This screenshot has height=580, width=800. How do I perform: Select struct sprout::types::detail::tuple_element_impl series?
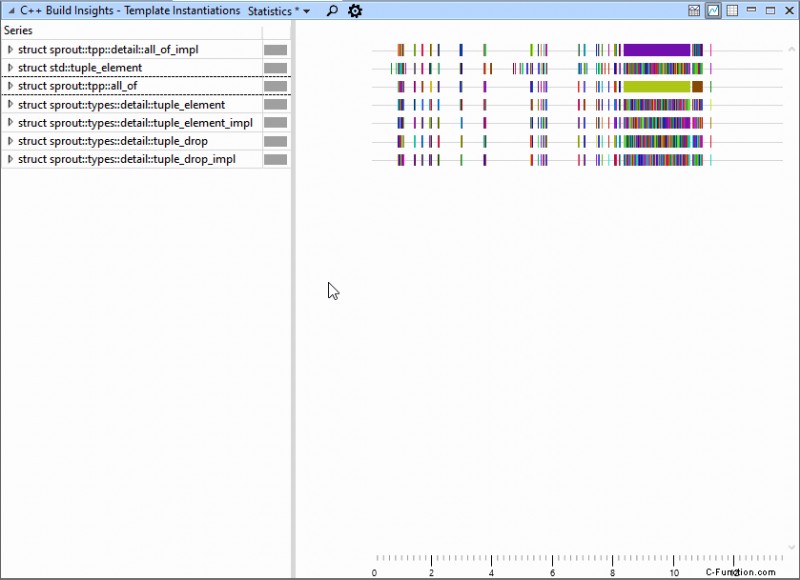(x=135, y=123)
